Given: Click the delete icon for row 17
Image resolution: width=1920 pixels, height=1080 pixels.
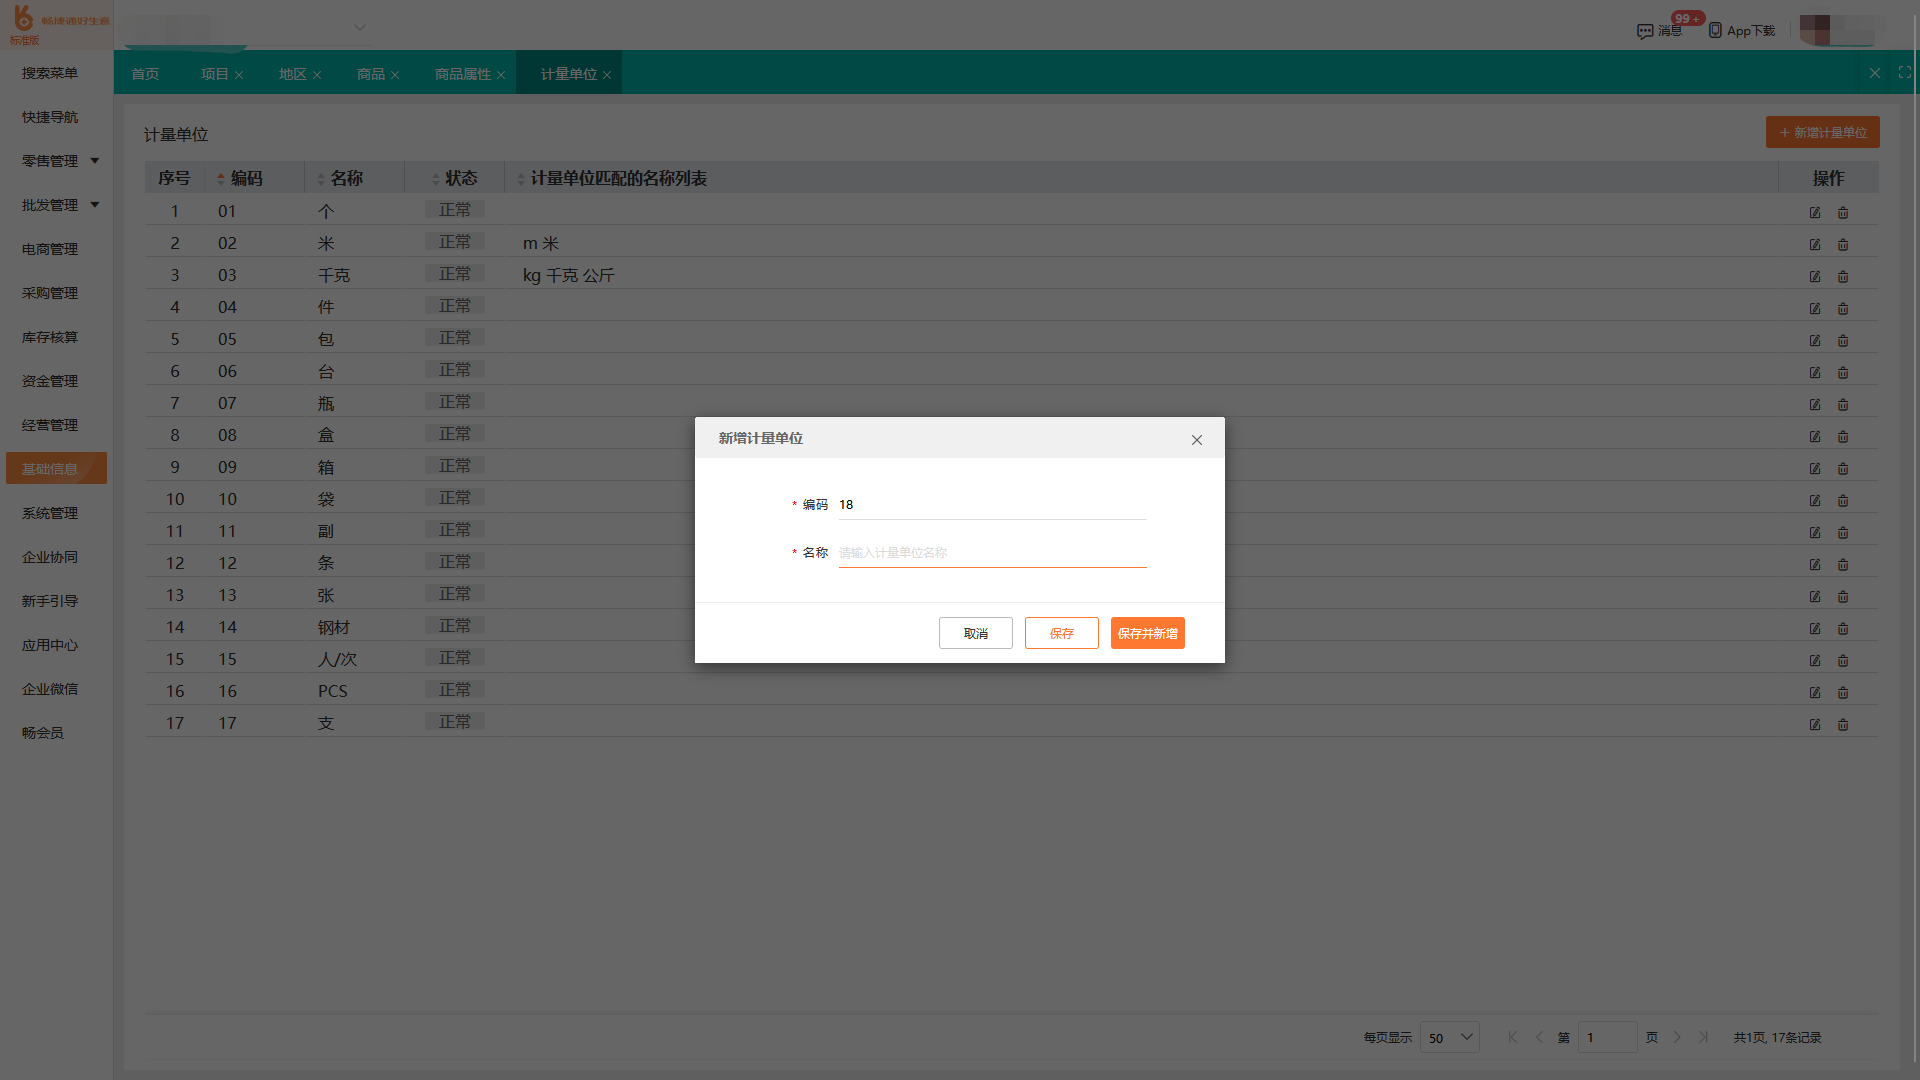Looking at the screenshot, I should (x=1844, y=723).
